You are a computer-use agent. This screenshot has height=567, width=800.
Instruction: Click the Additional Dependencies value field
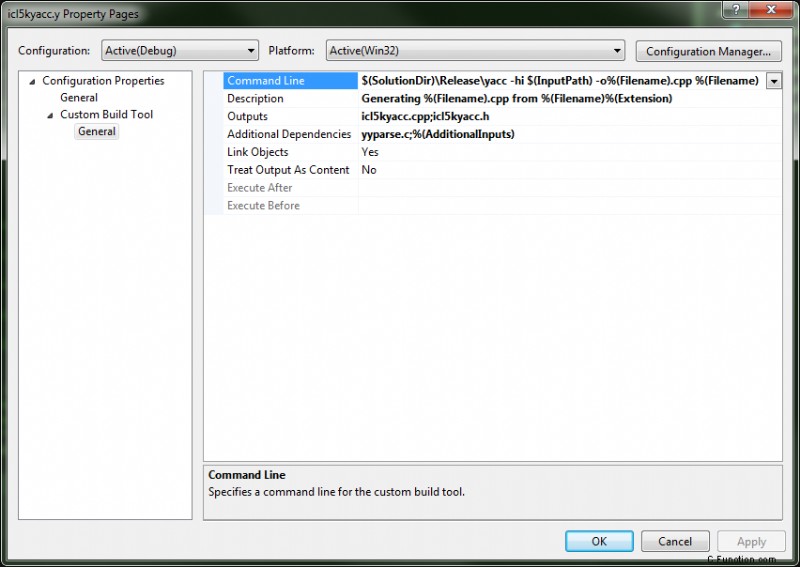pos(437,135)
